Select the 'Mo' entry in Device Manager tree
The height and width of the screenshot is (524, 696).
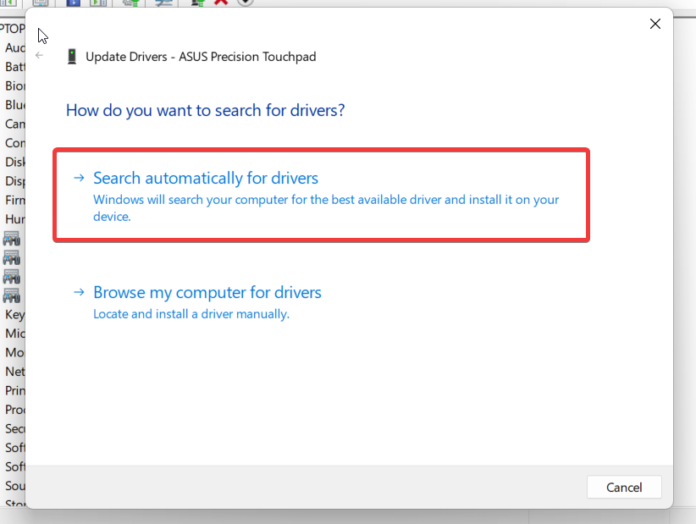pos(15,352)
